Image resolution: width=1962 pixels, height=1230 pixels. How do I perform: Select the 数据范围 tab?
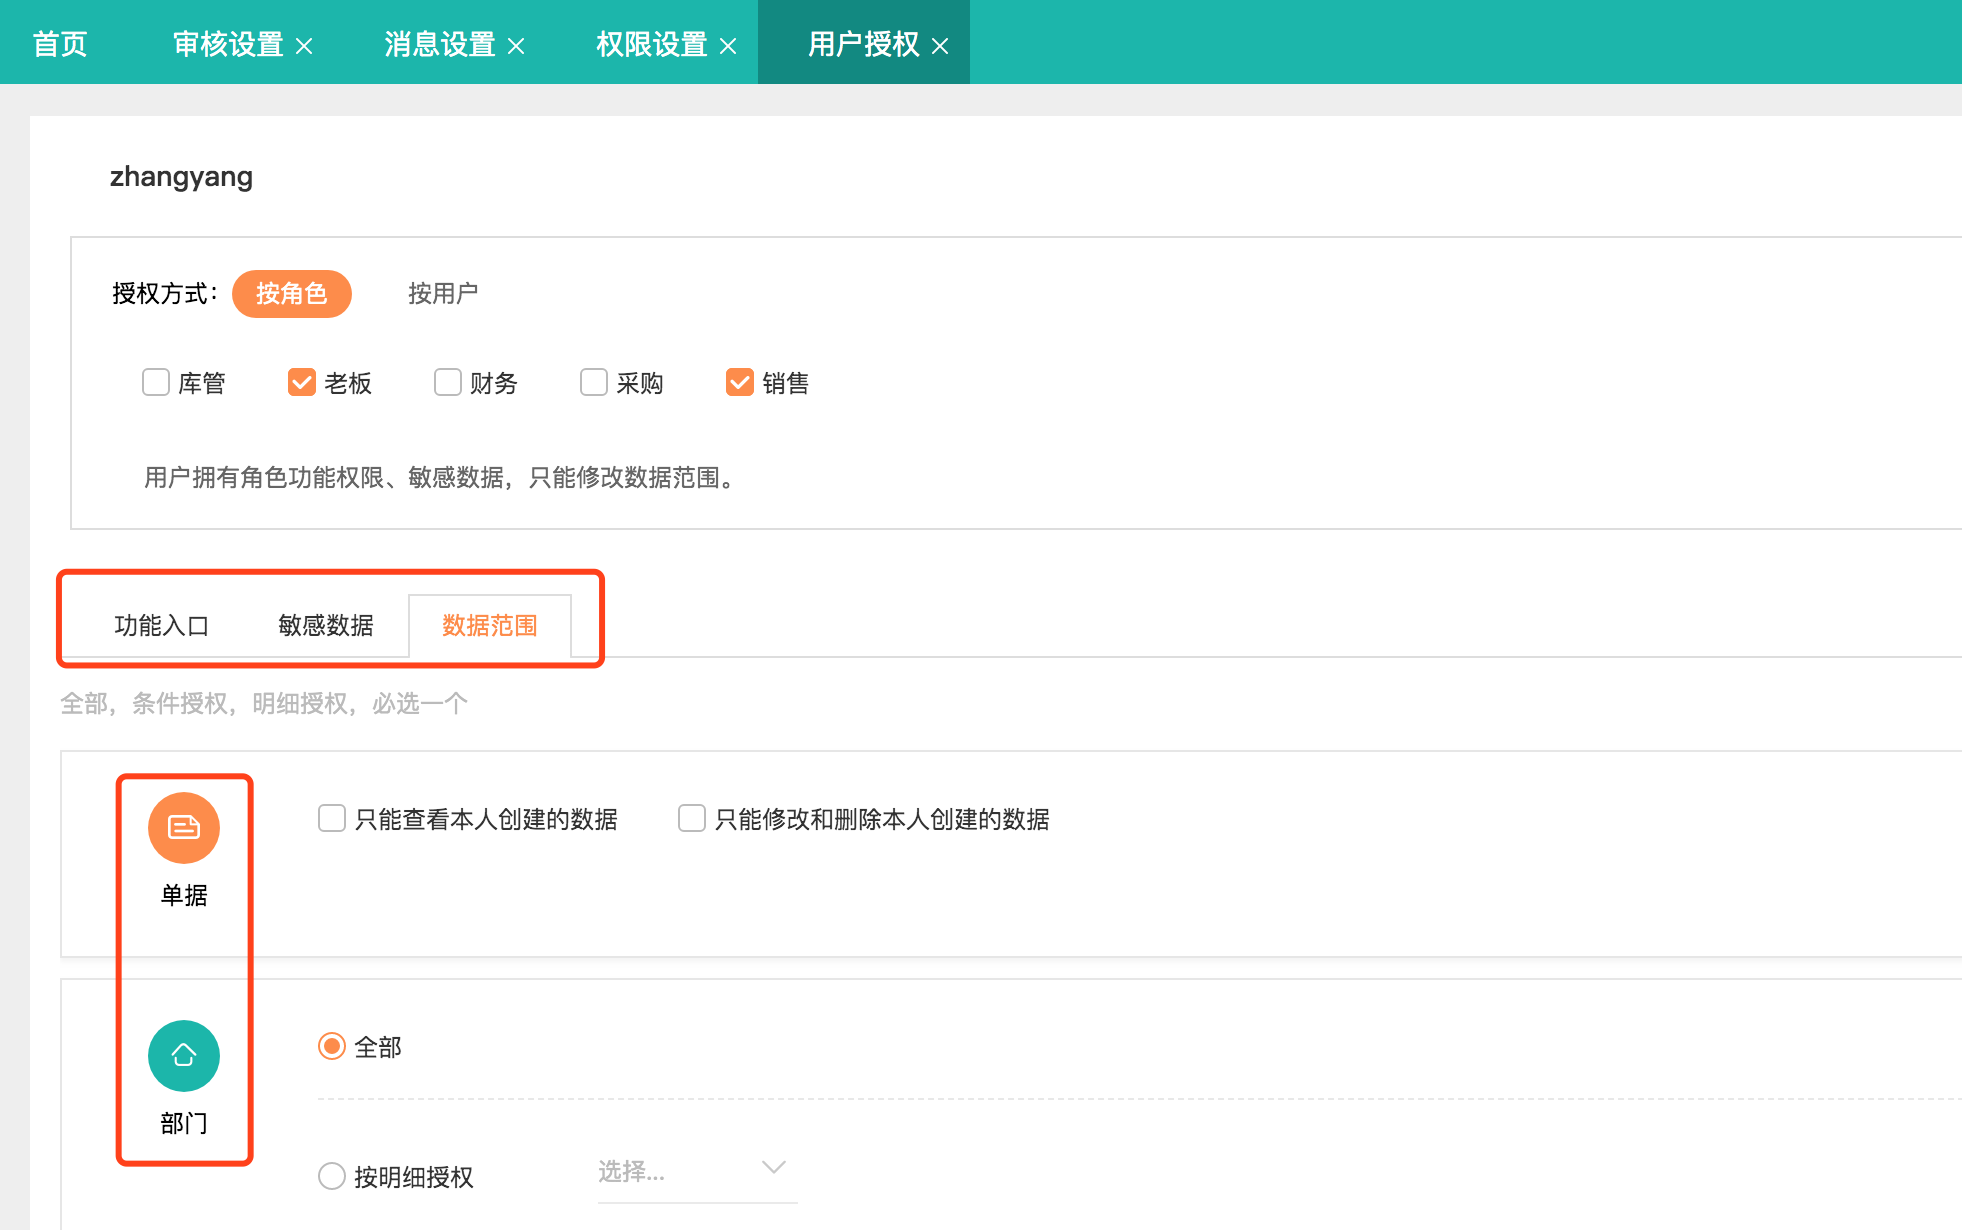point(492,624)
